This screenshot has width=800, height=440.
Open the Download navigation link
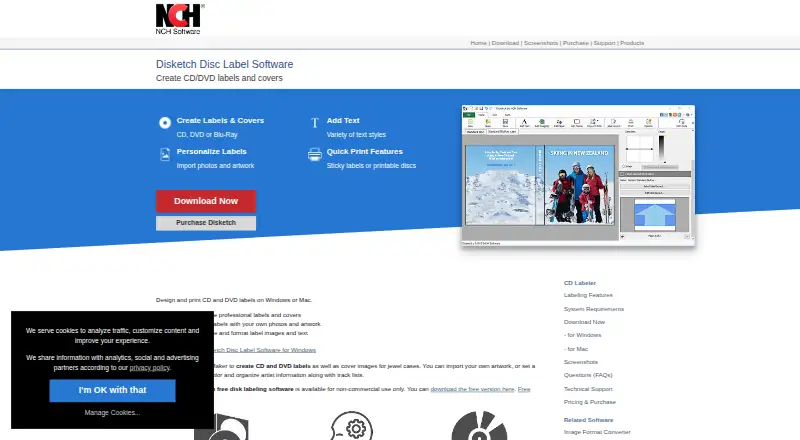(505, 43)
